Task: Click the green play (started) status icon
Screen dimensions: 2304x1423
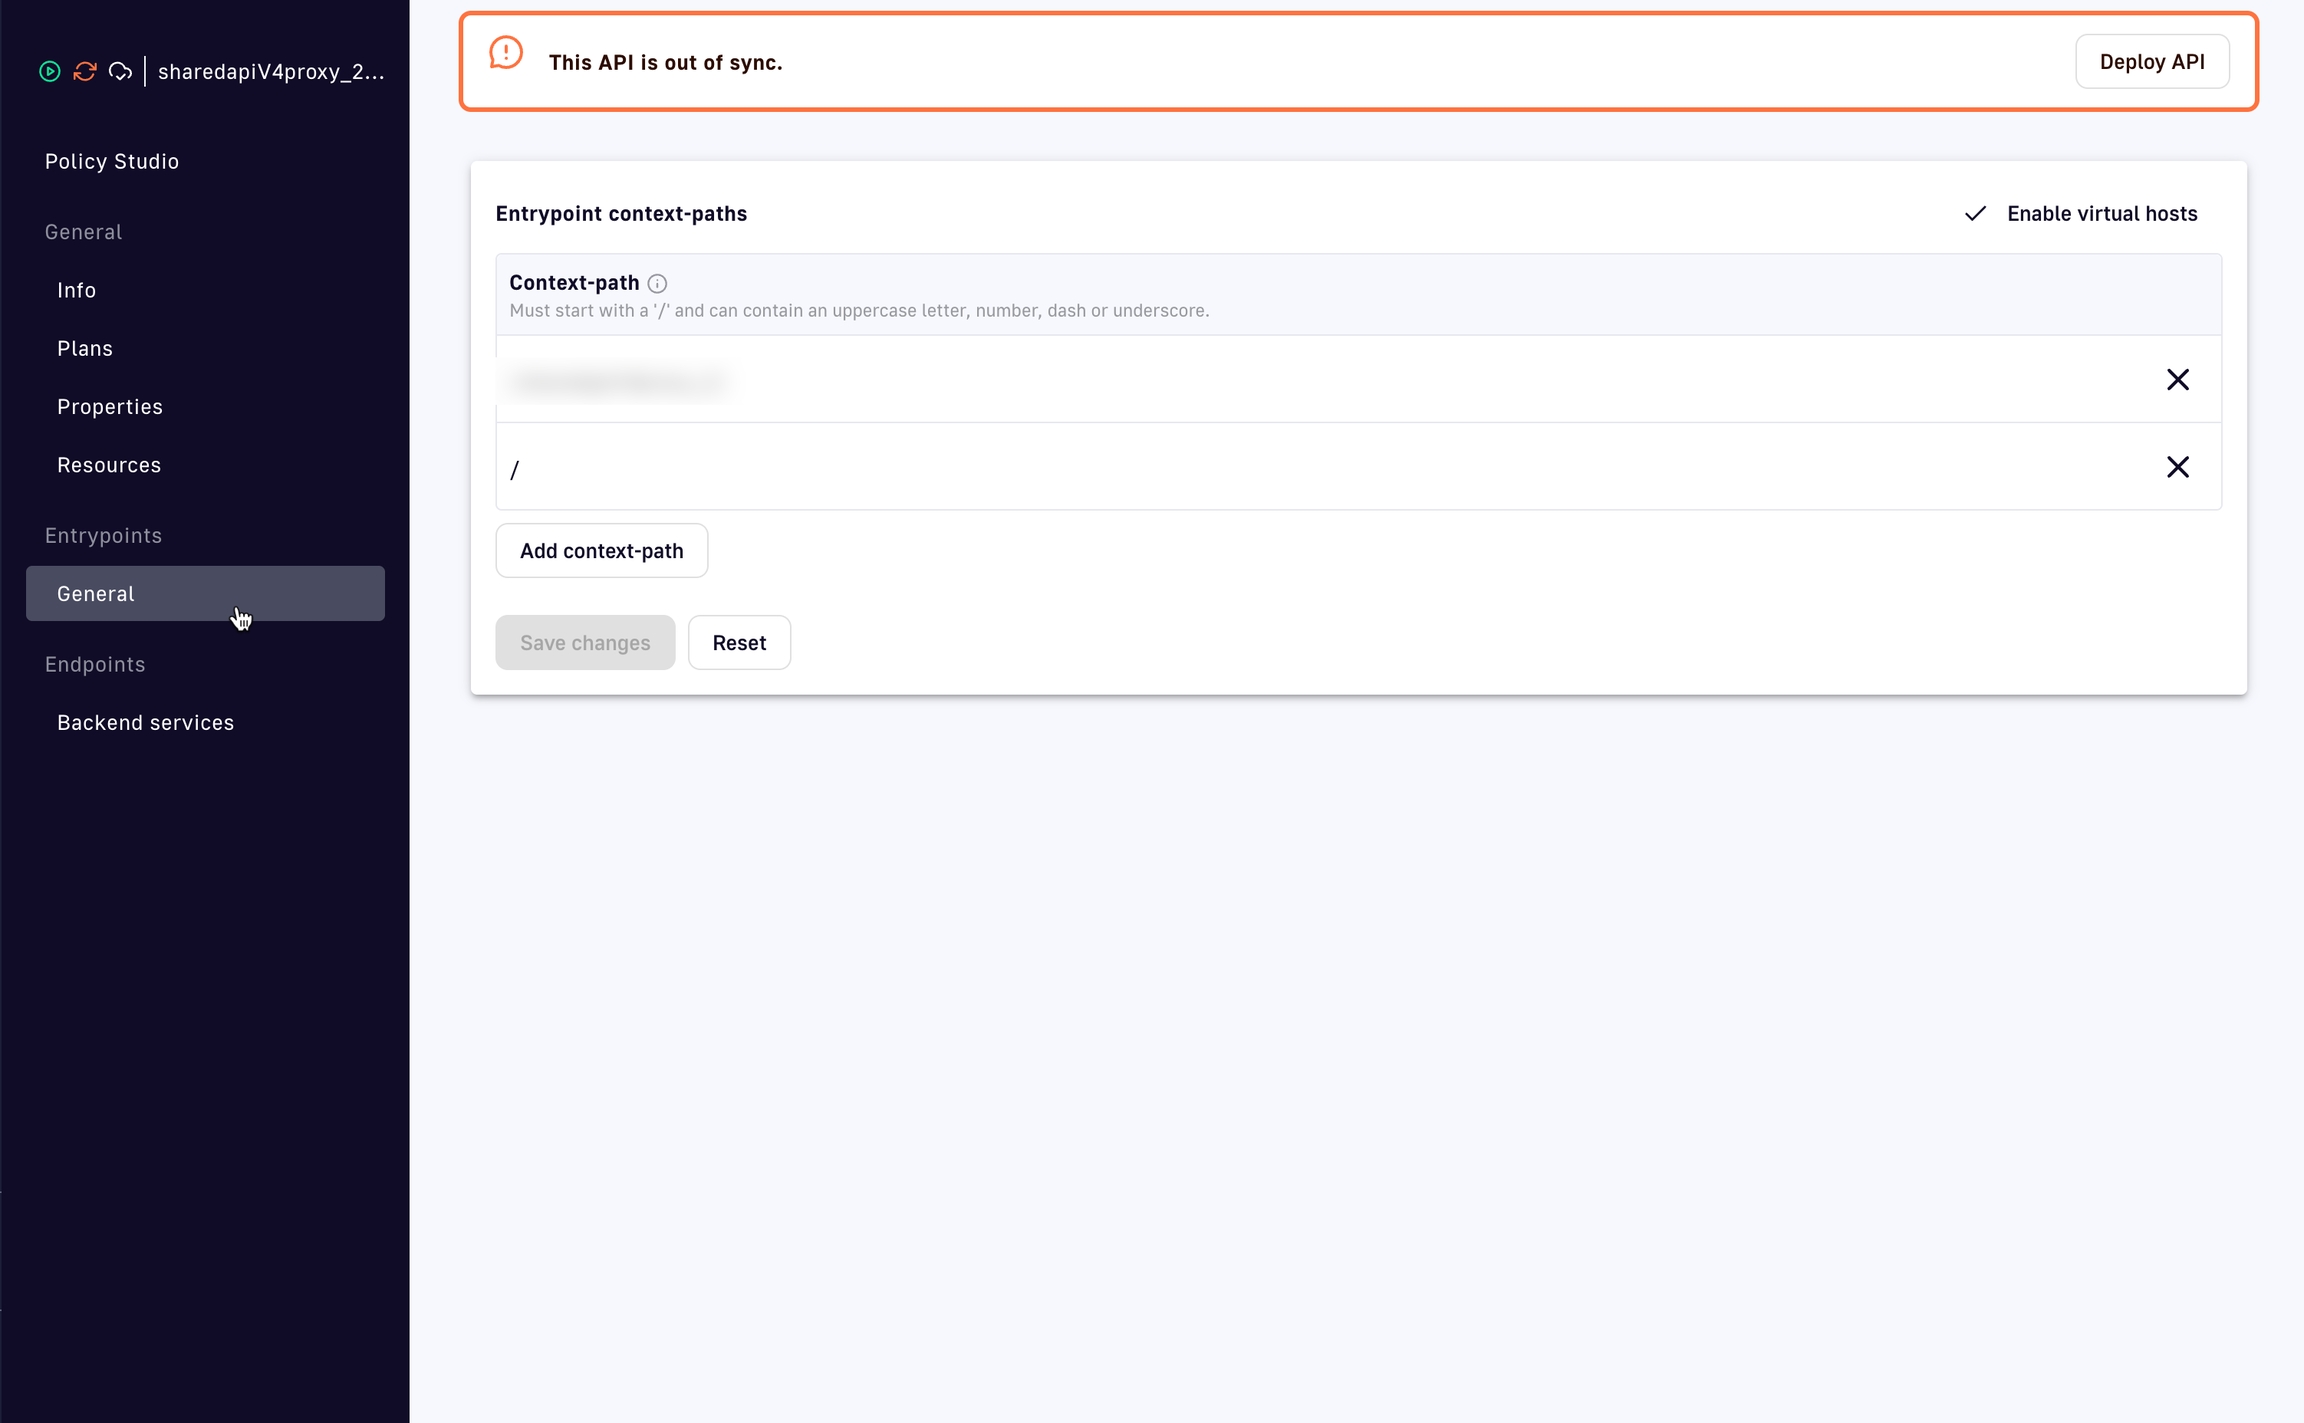Action: [50, 71]
